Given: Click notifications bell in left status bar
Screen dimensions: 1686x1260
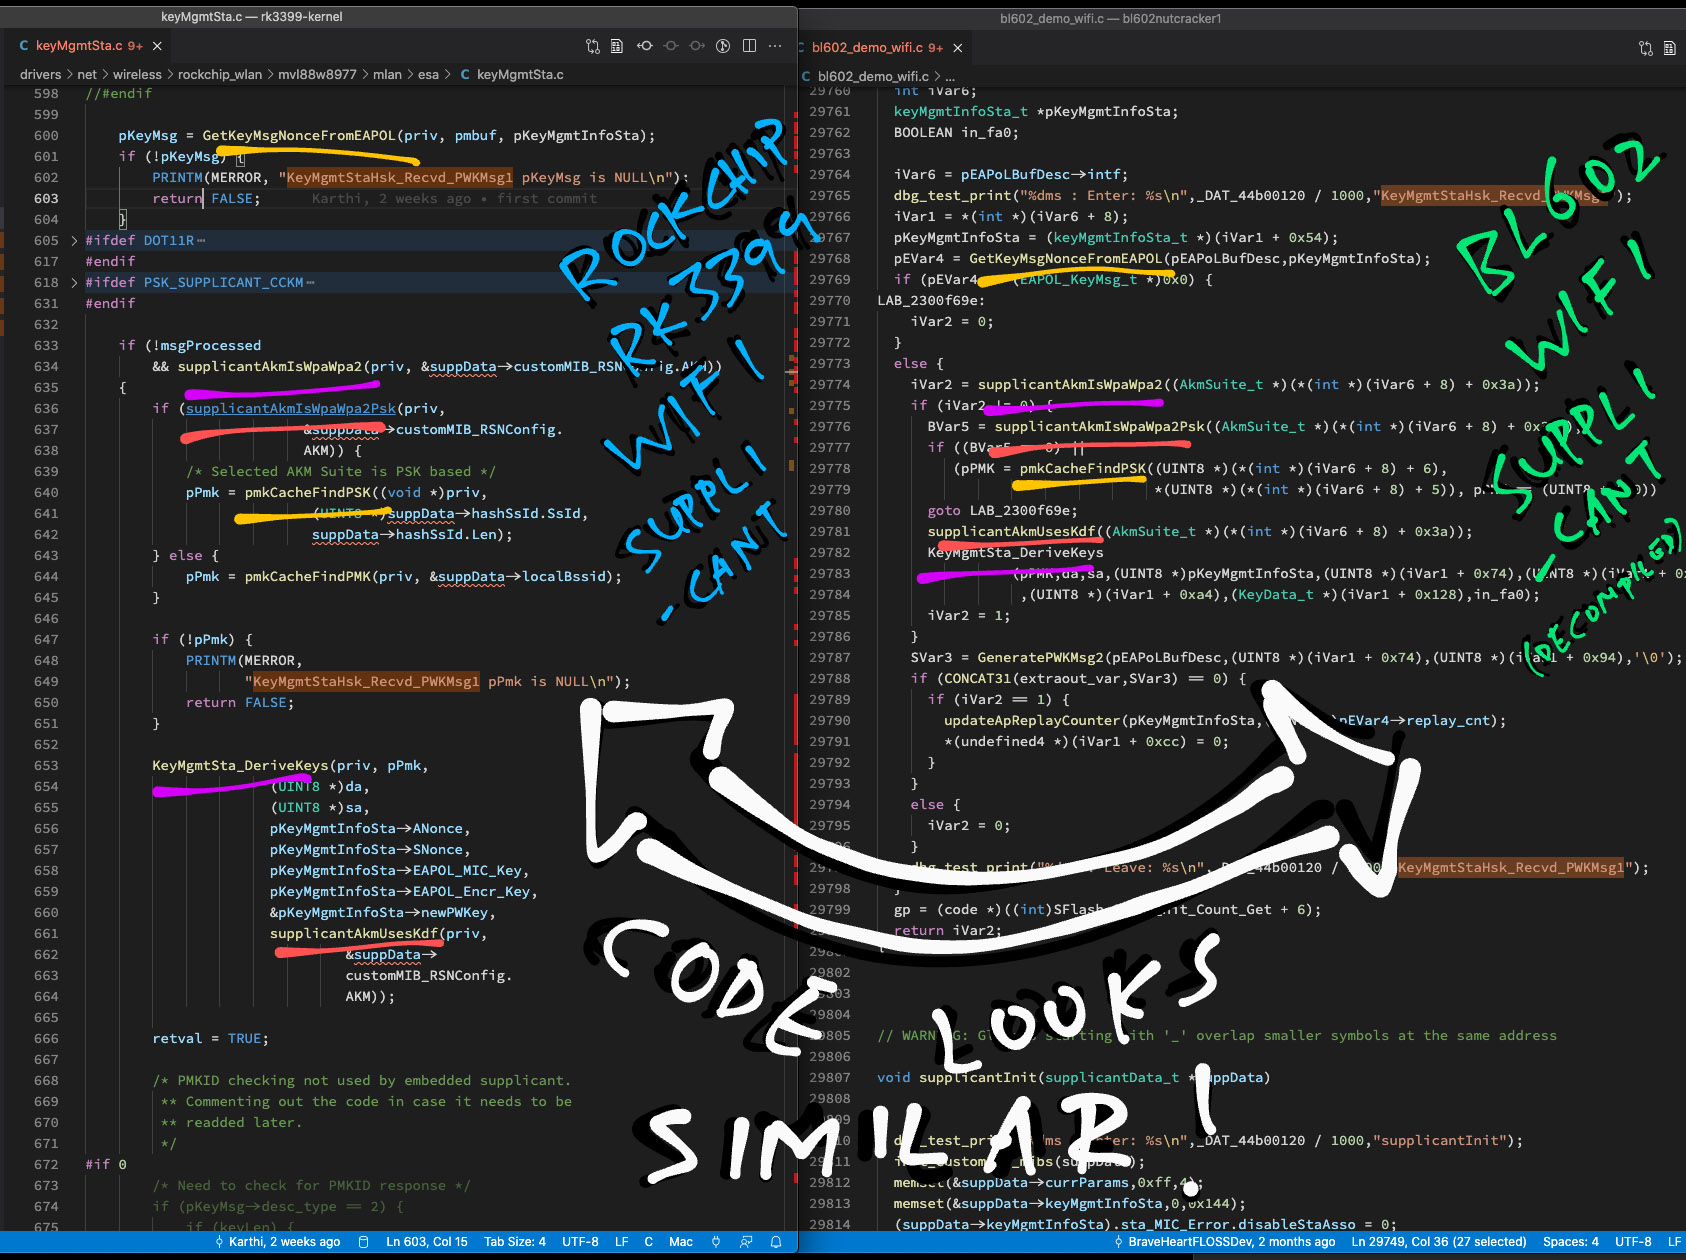Looking at the screenshot, I should [776, 1242].
